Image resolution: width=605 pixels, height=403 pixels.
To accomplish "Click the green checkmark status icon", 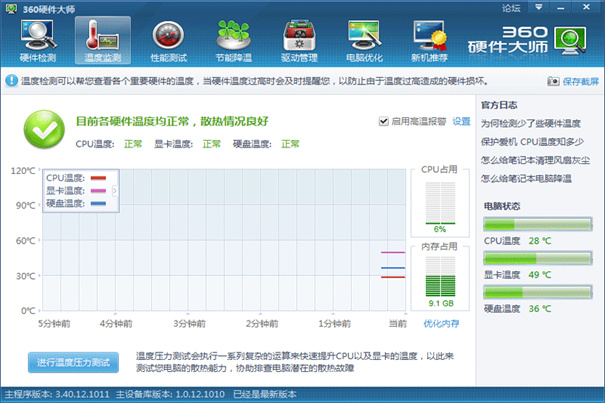I will click(44, 130).
